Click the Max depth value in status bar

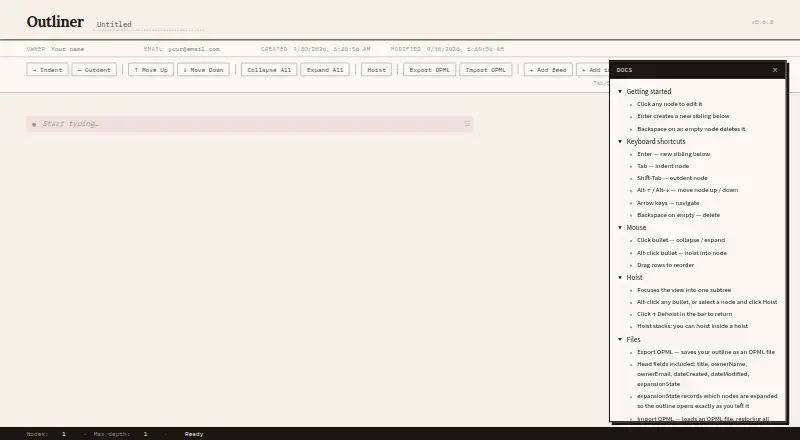tap(145, 434)
